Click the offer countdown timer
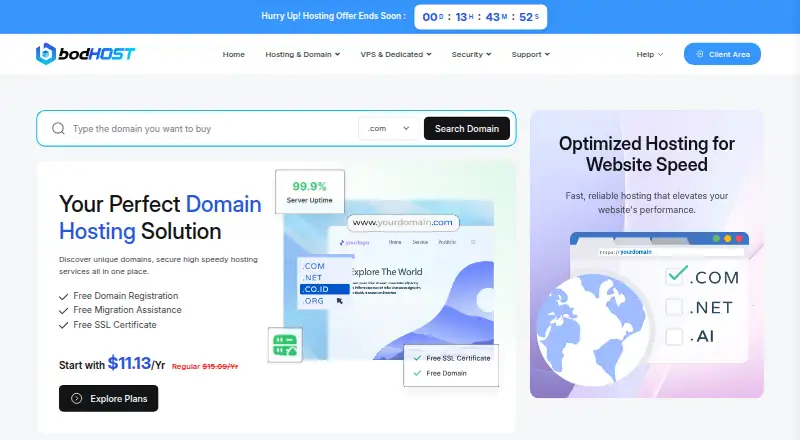This screenshot has width=800, height=440. [x=481, y=17]
